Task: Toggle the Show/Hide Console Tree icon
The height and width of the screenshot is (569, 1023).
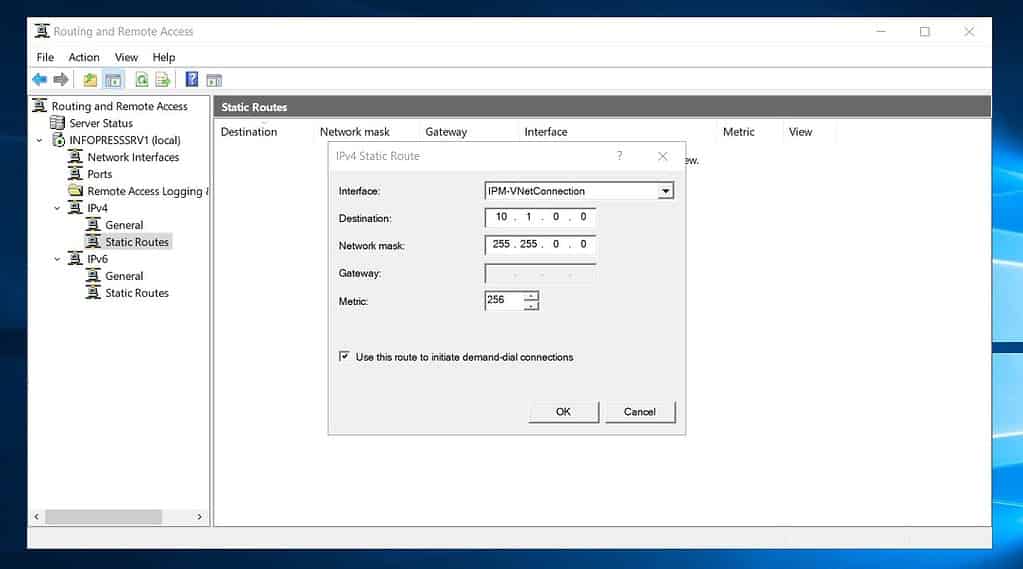Action: tap(114, 80)
